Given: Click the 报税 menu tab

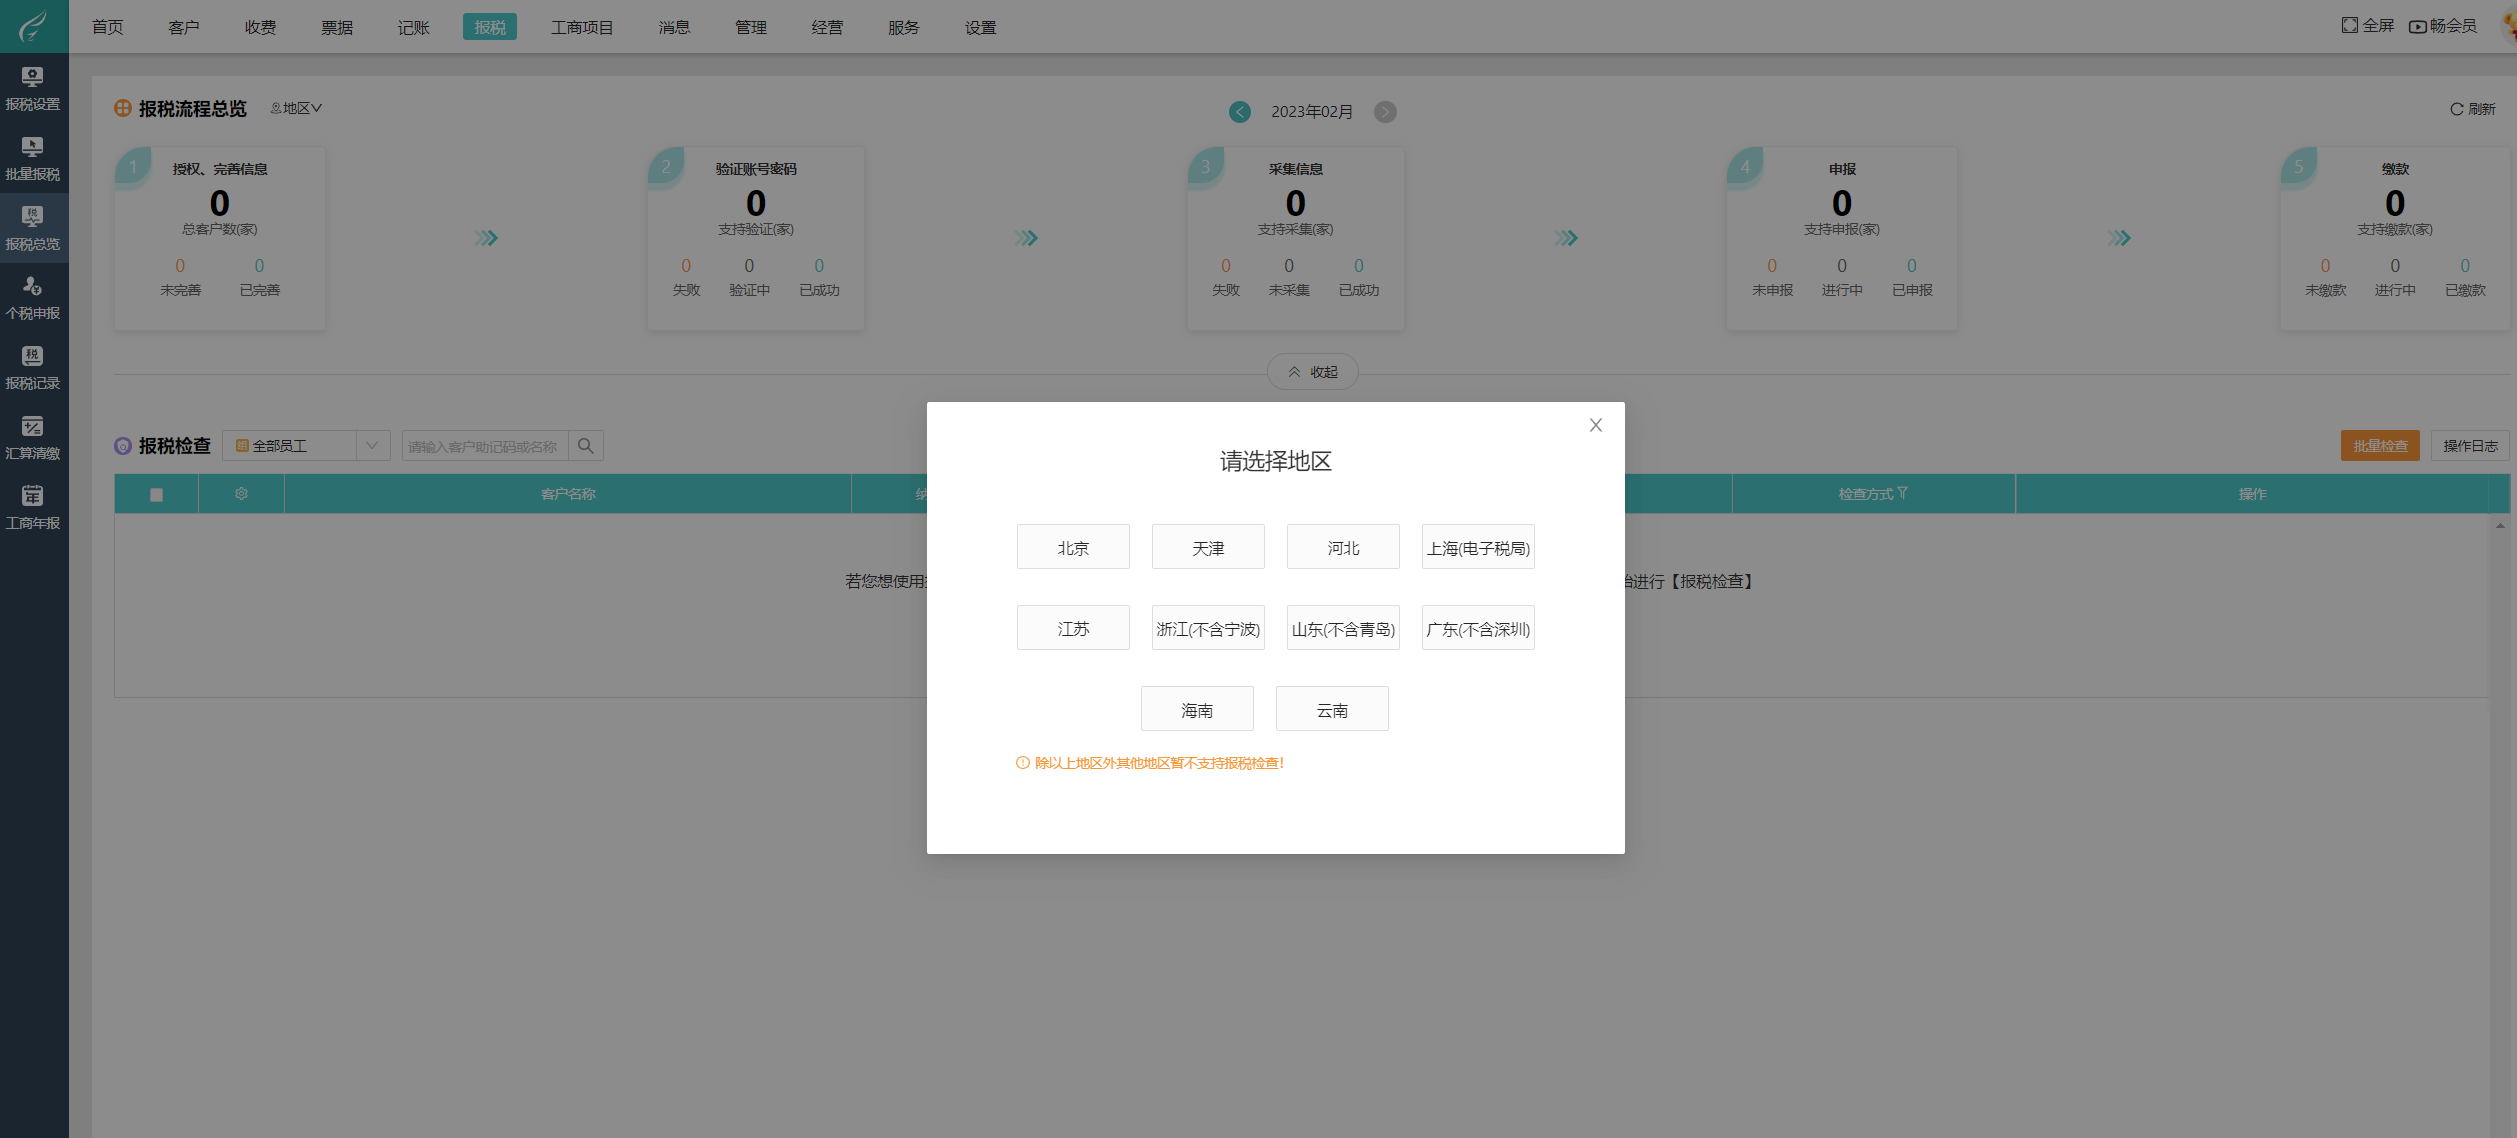Looking at the screenshot, I should (493, 27).
